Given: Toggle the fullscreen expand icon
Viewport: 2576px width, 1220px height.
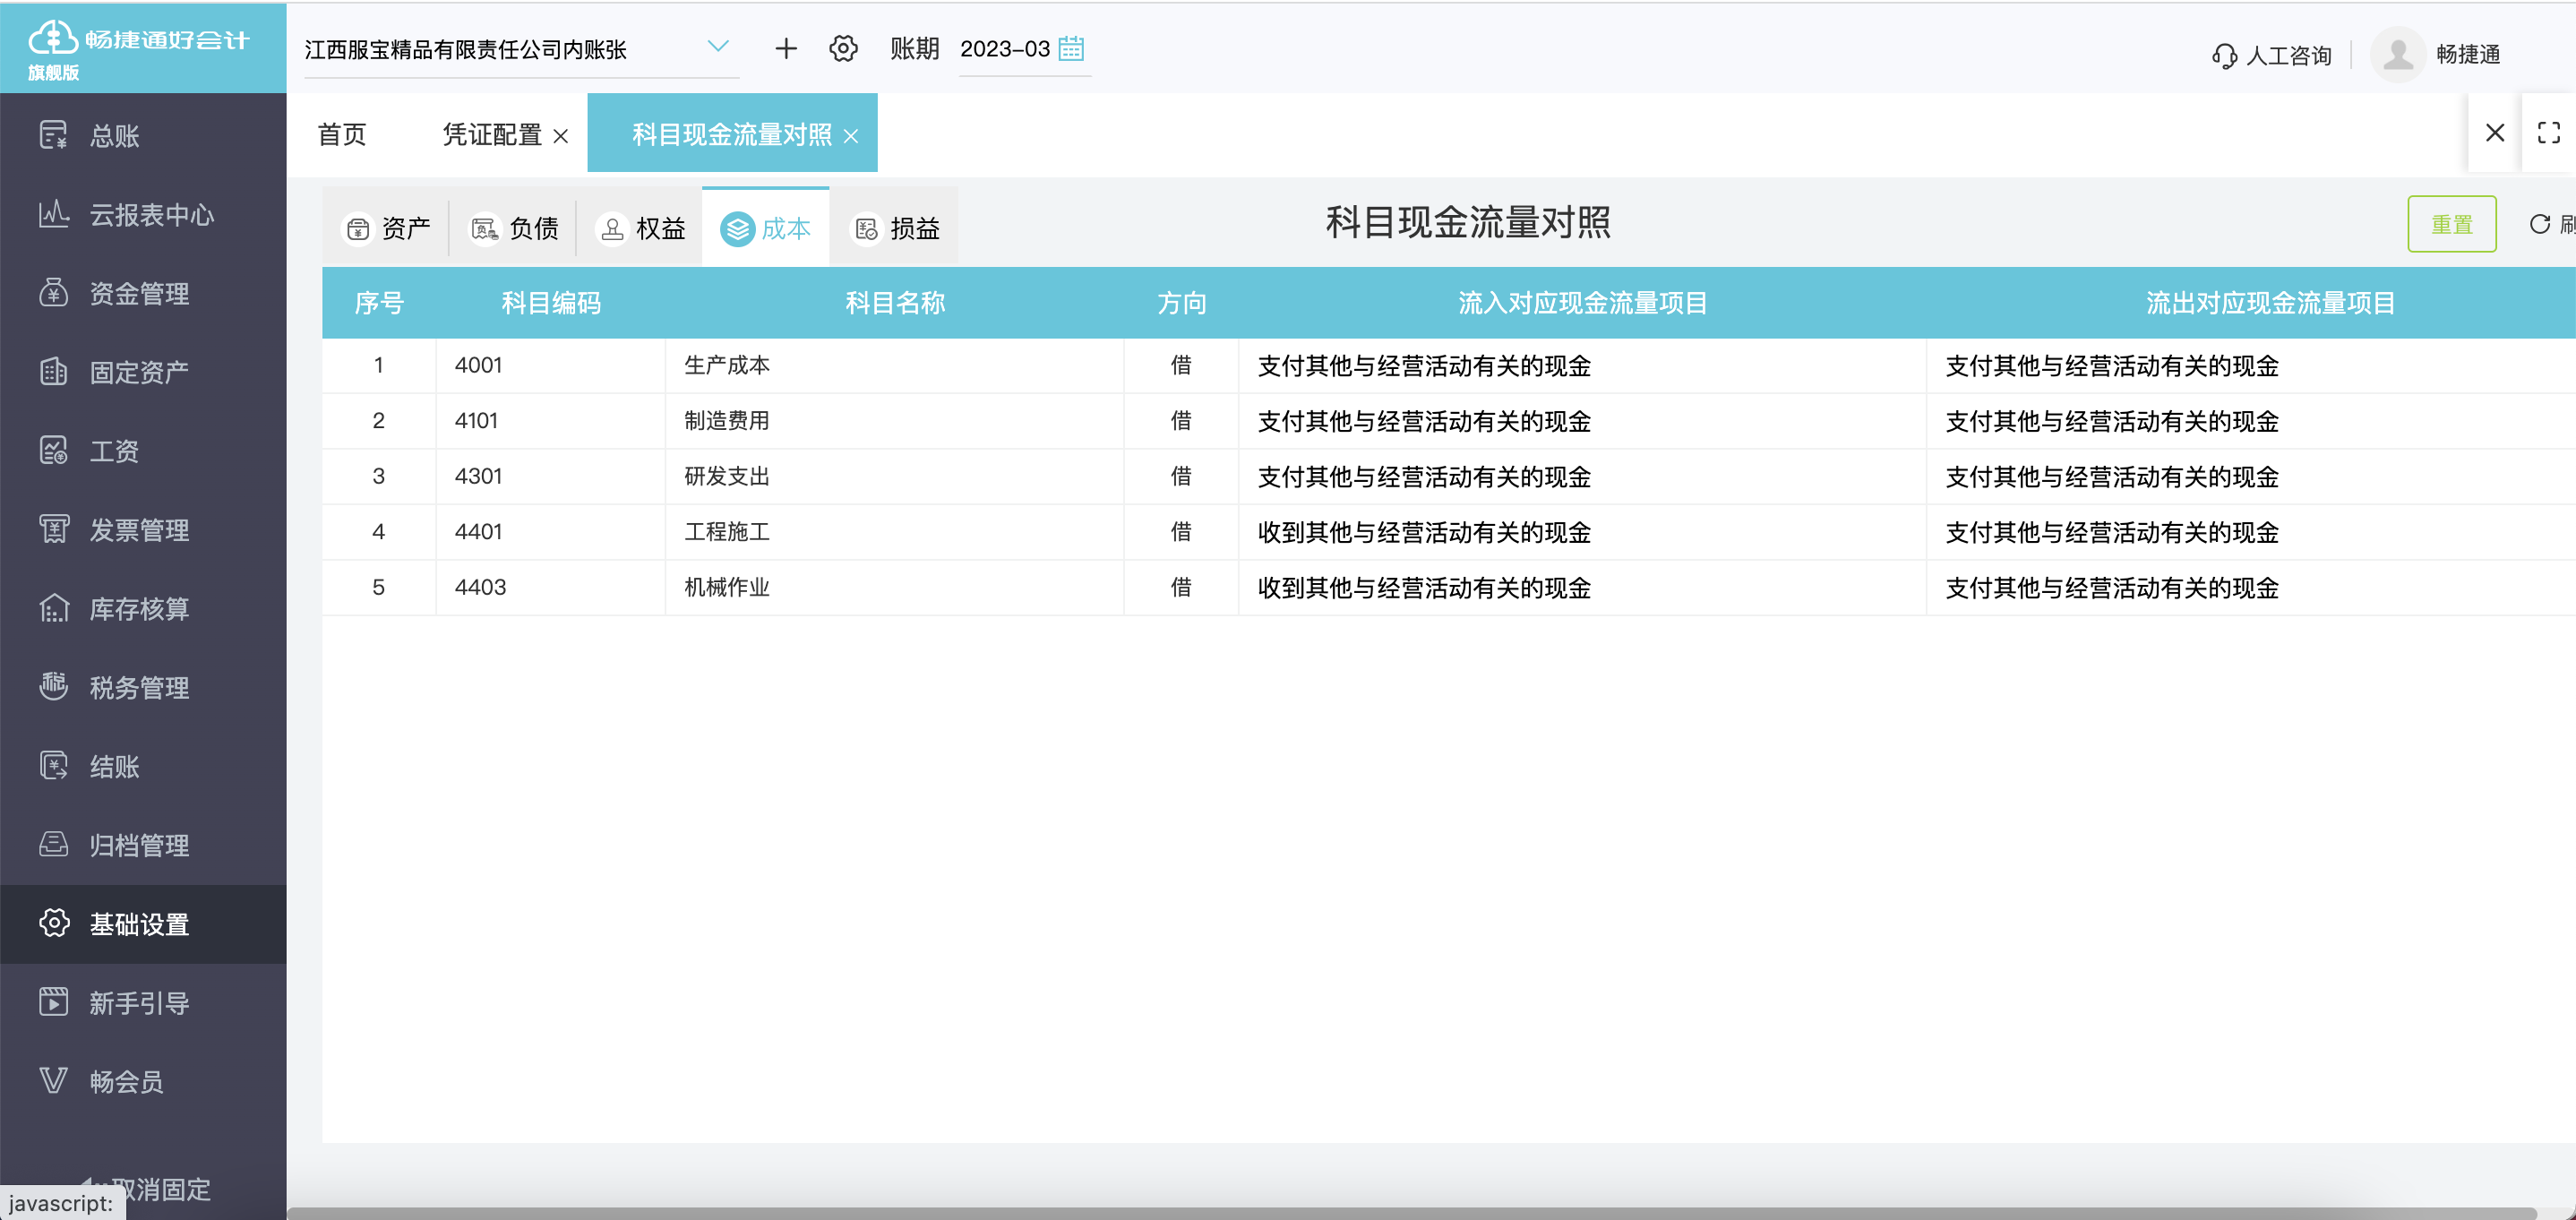Looking at the screenshot, I should click(2548, 133).
